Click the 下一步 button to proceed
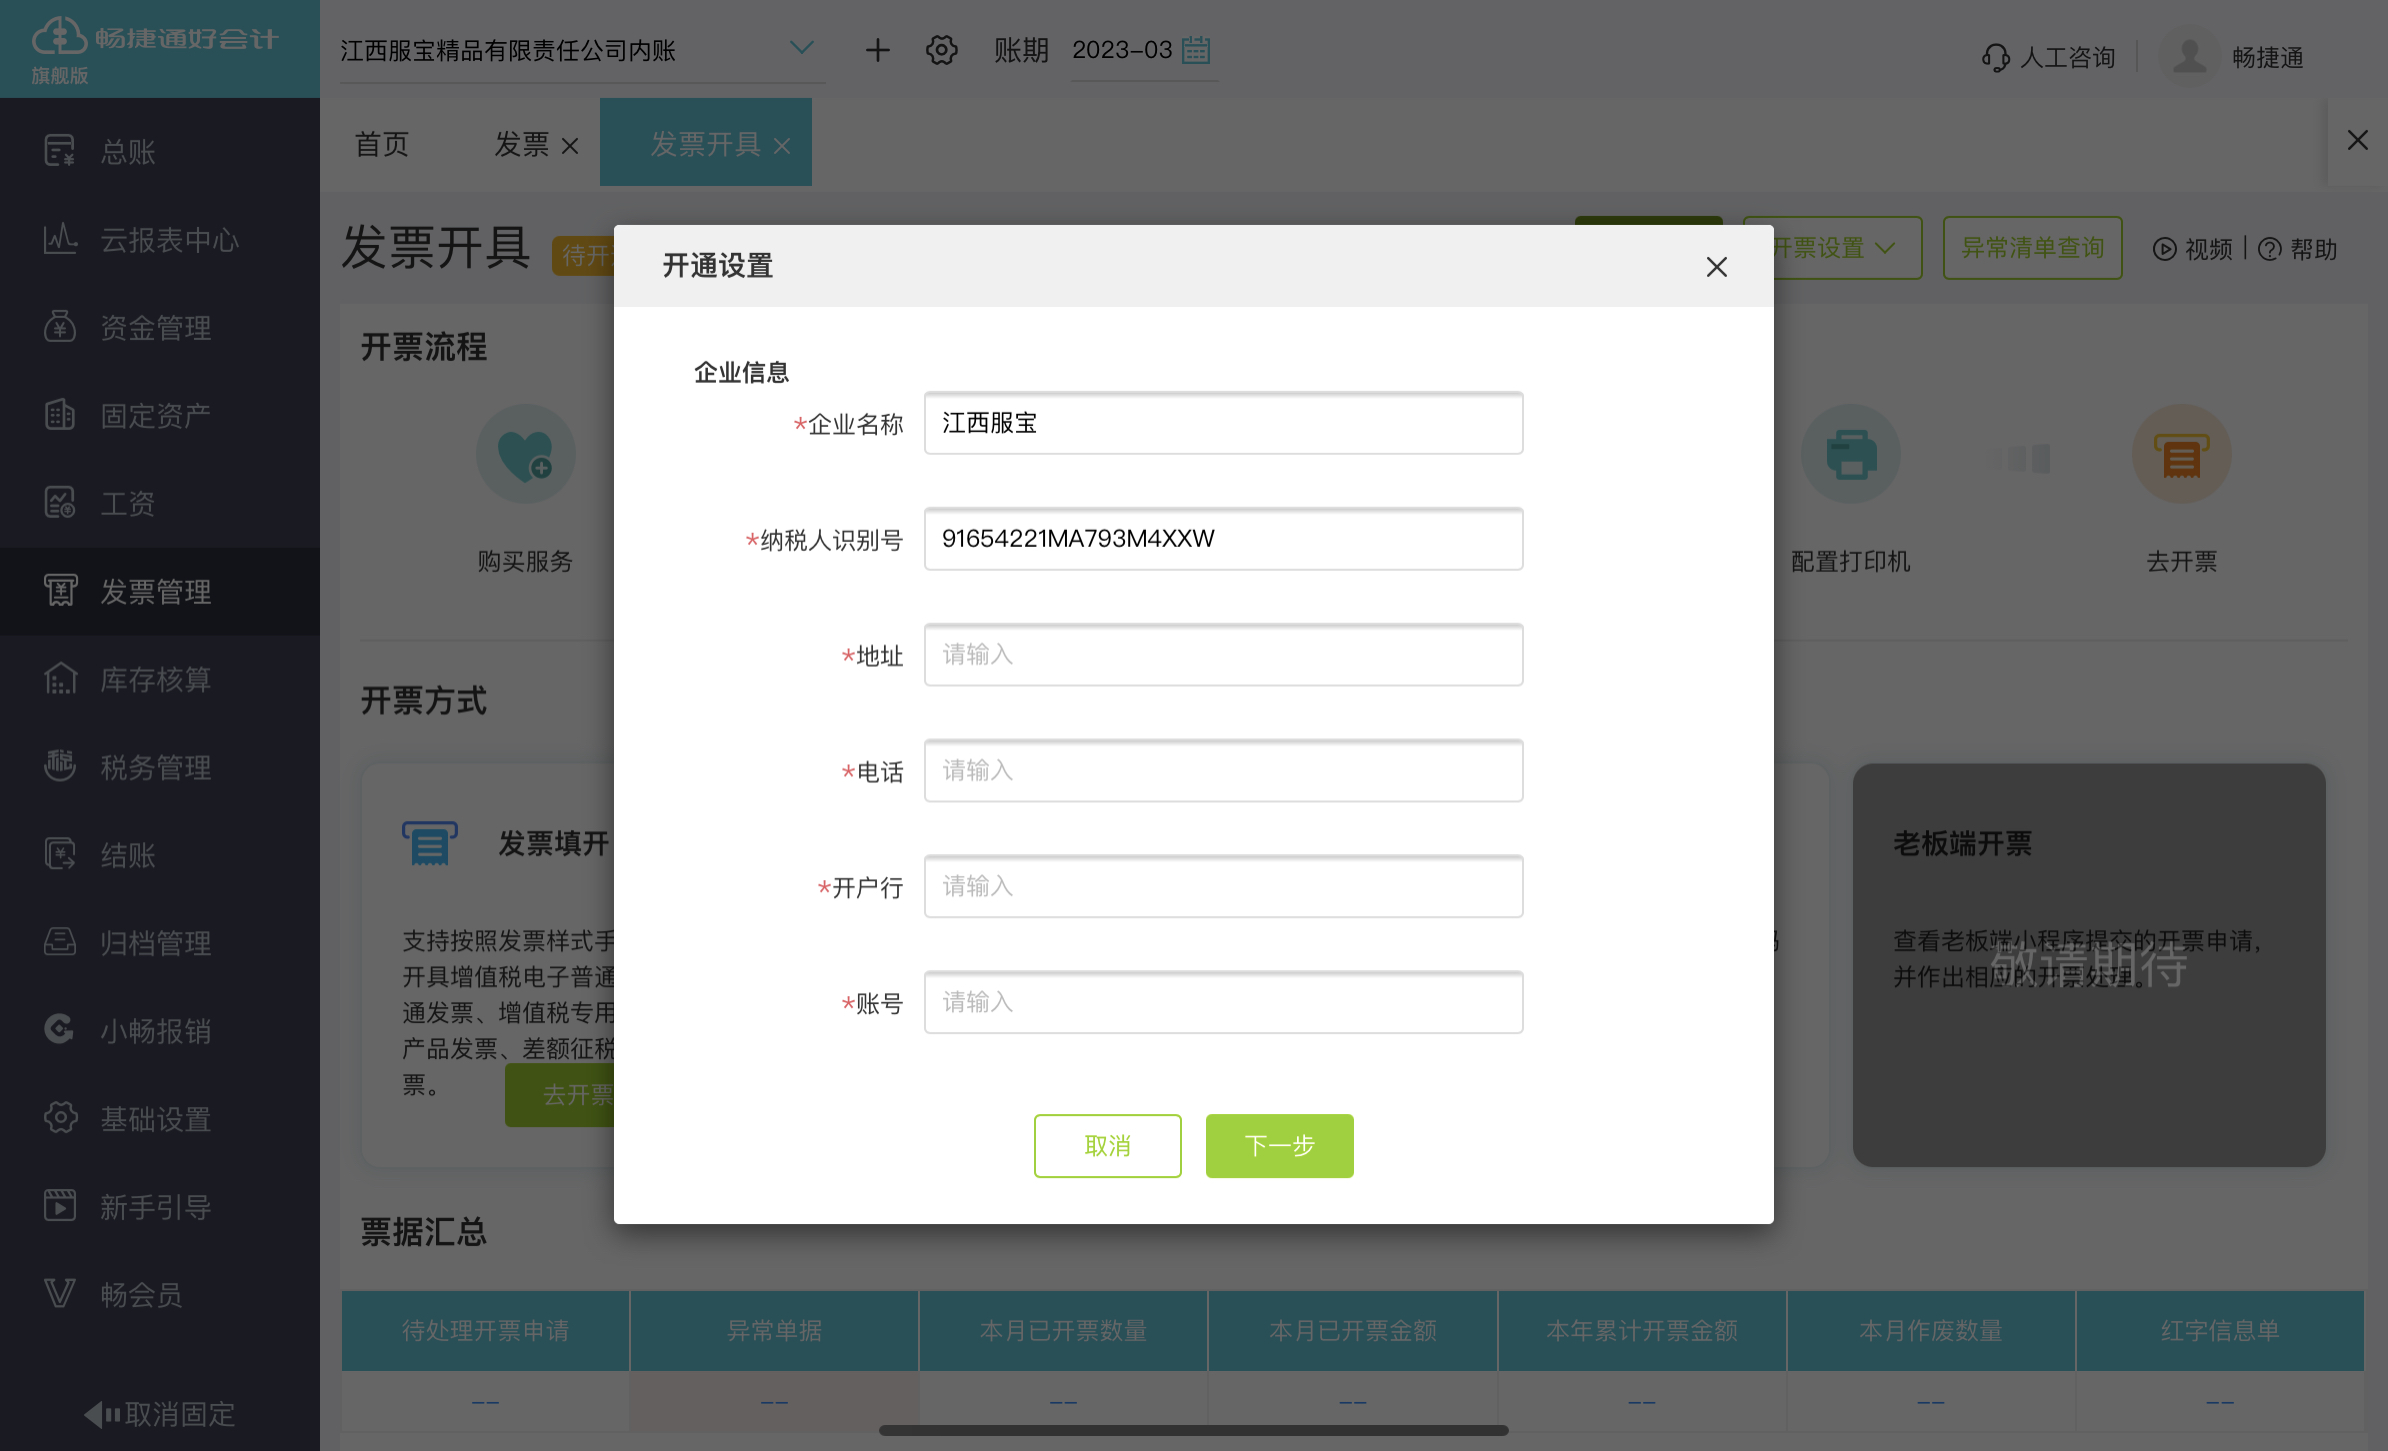The height and width of the screenshot is (1451, 2388). 1281,1144
